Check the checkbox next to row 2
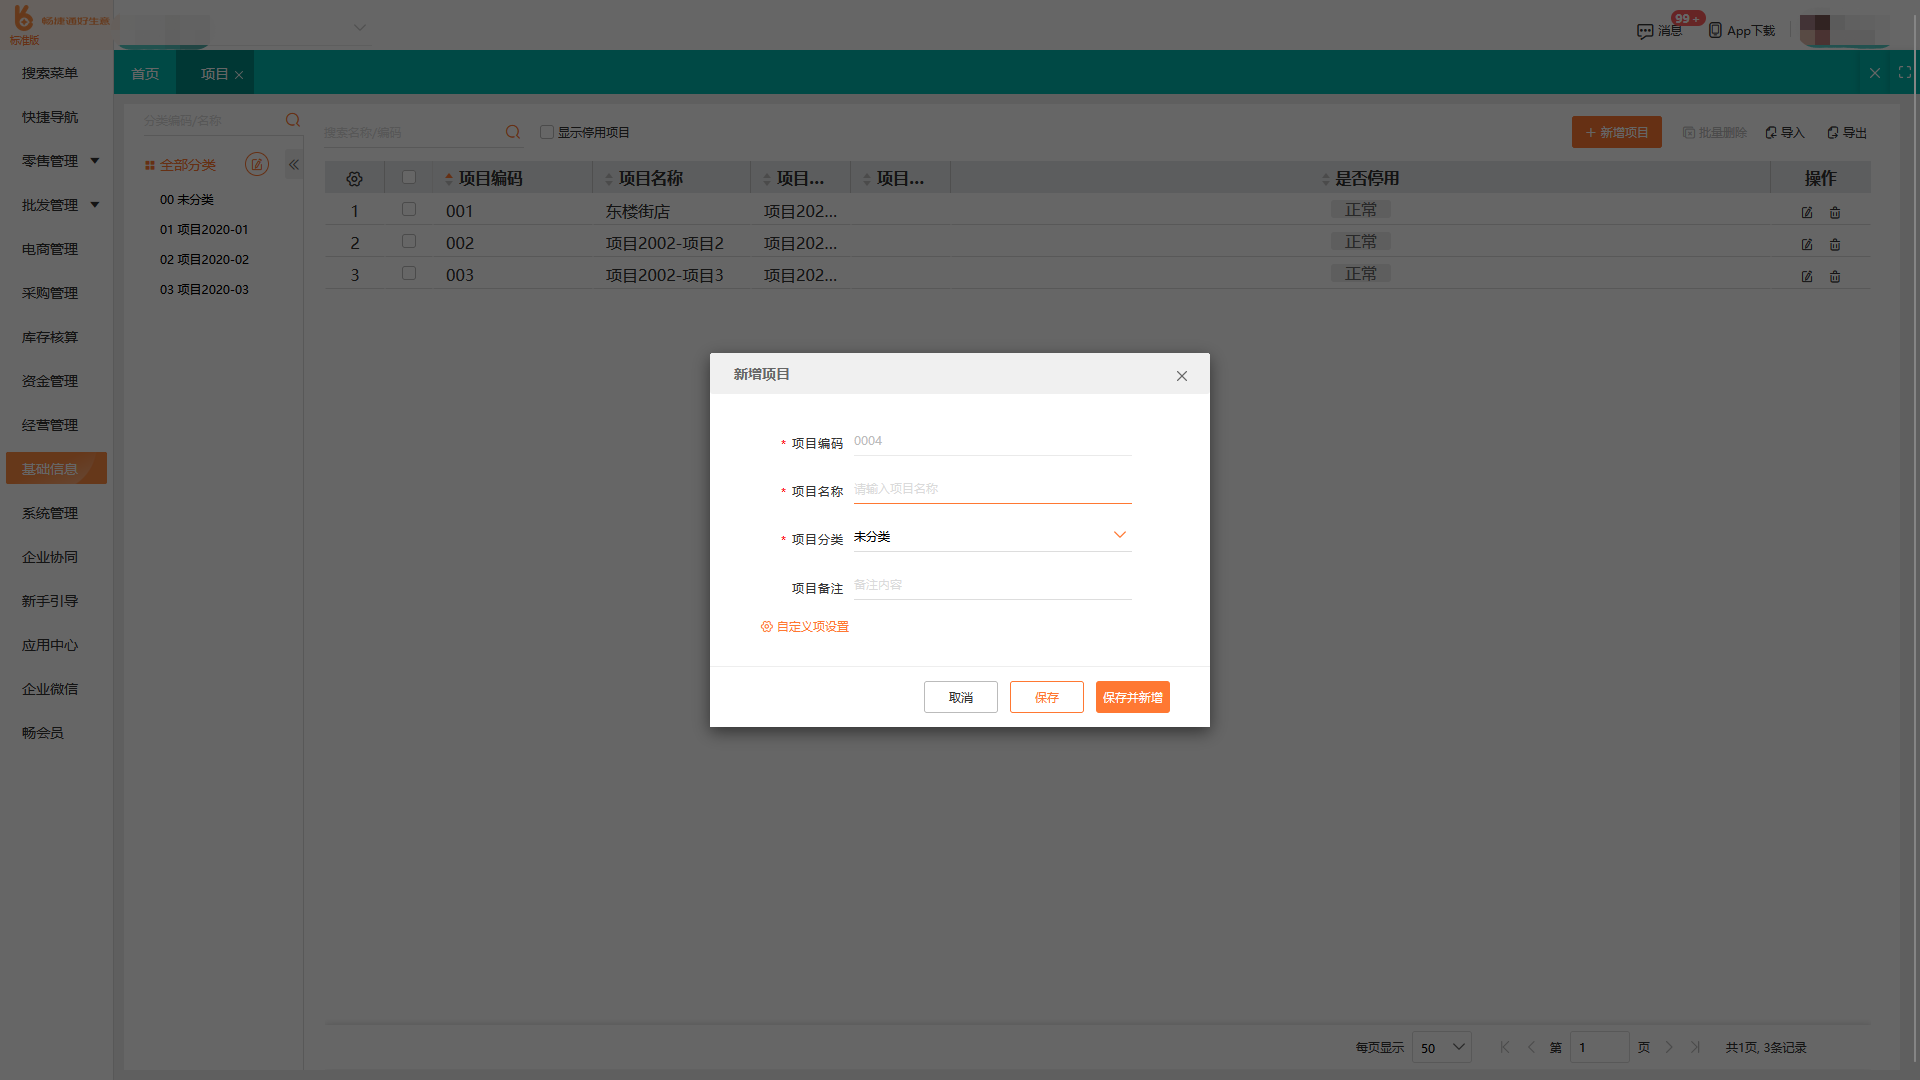This screenshot has width=1920, height=1080. click(x=409, y=241)
